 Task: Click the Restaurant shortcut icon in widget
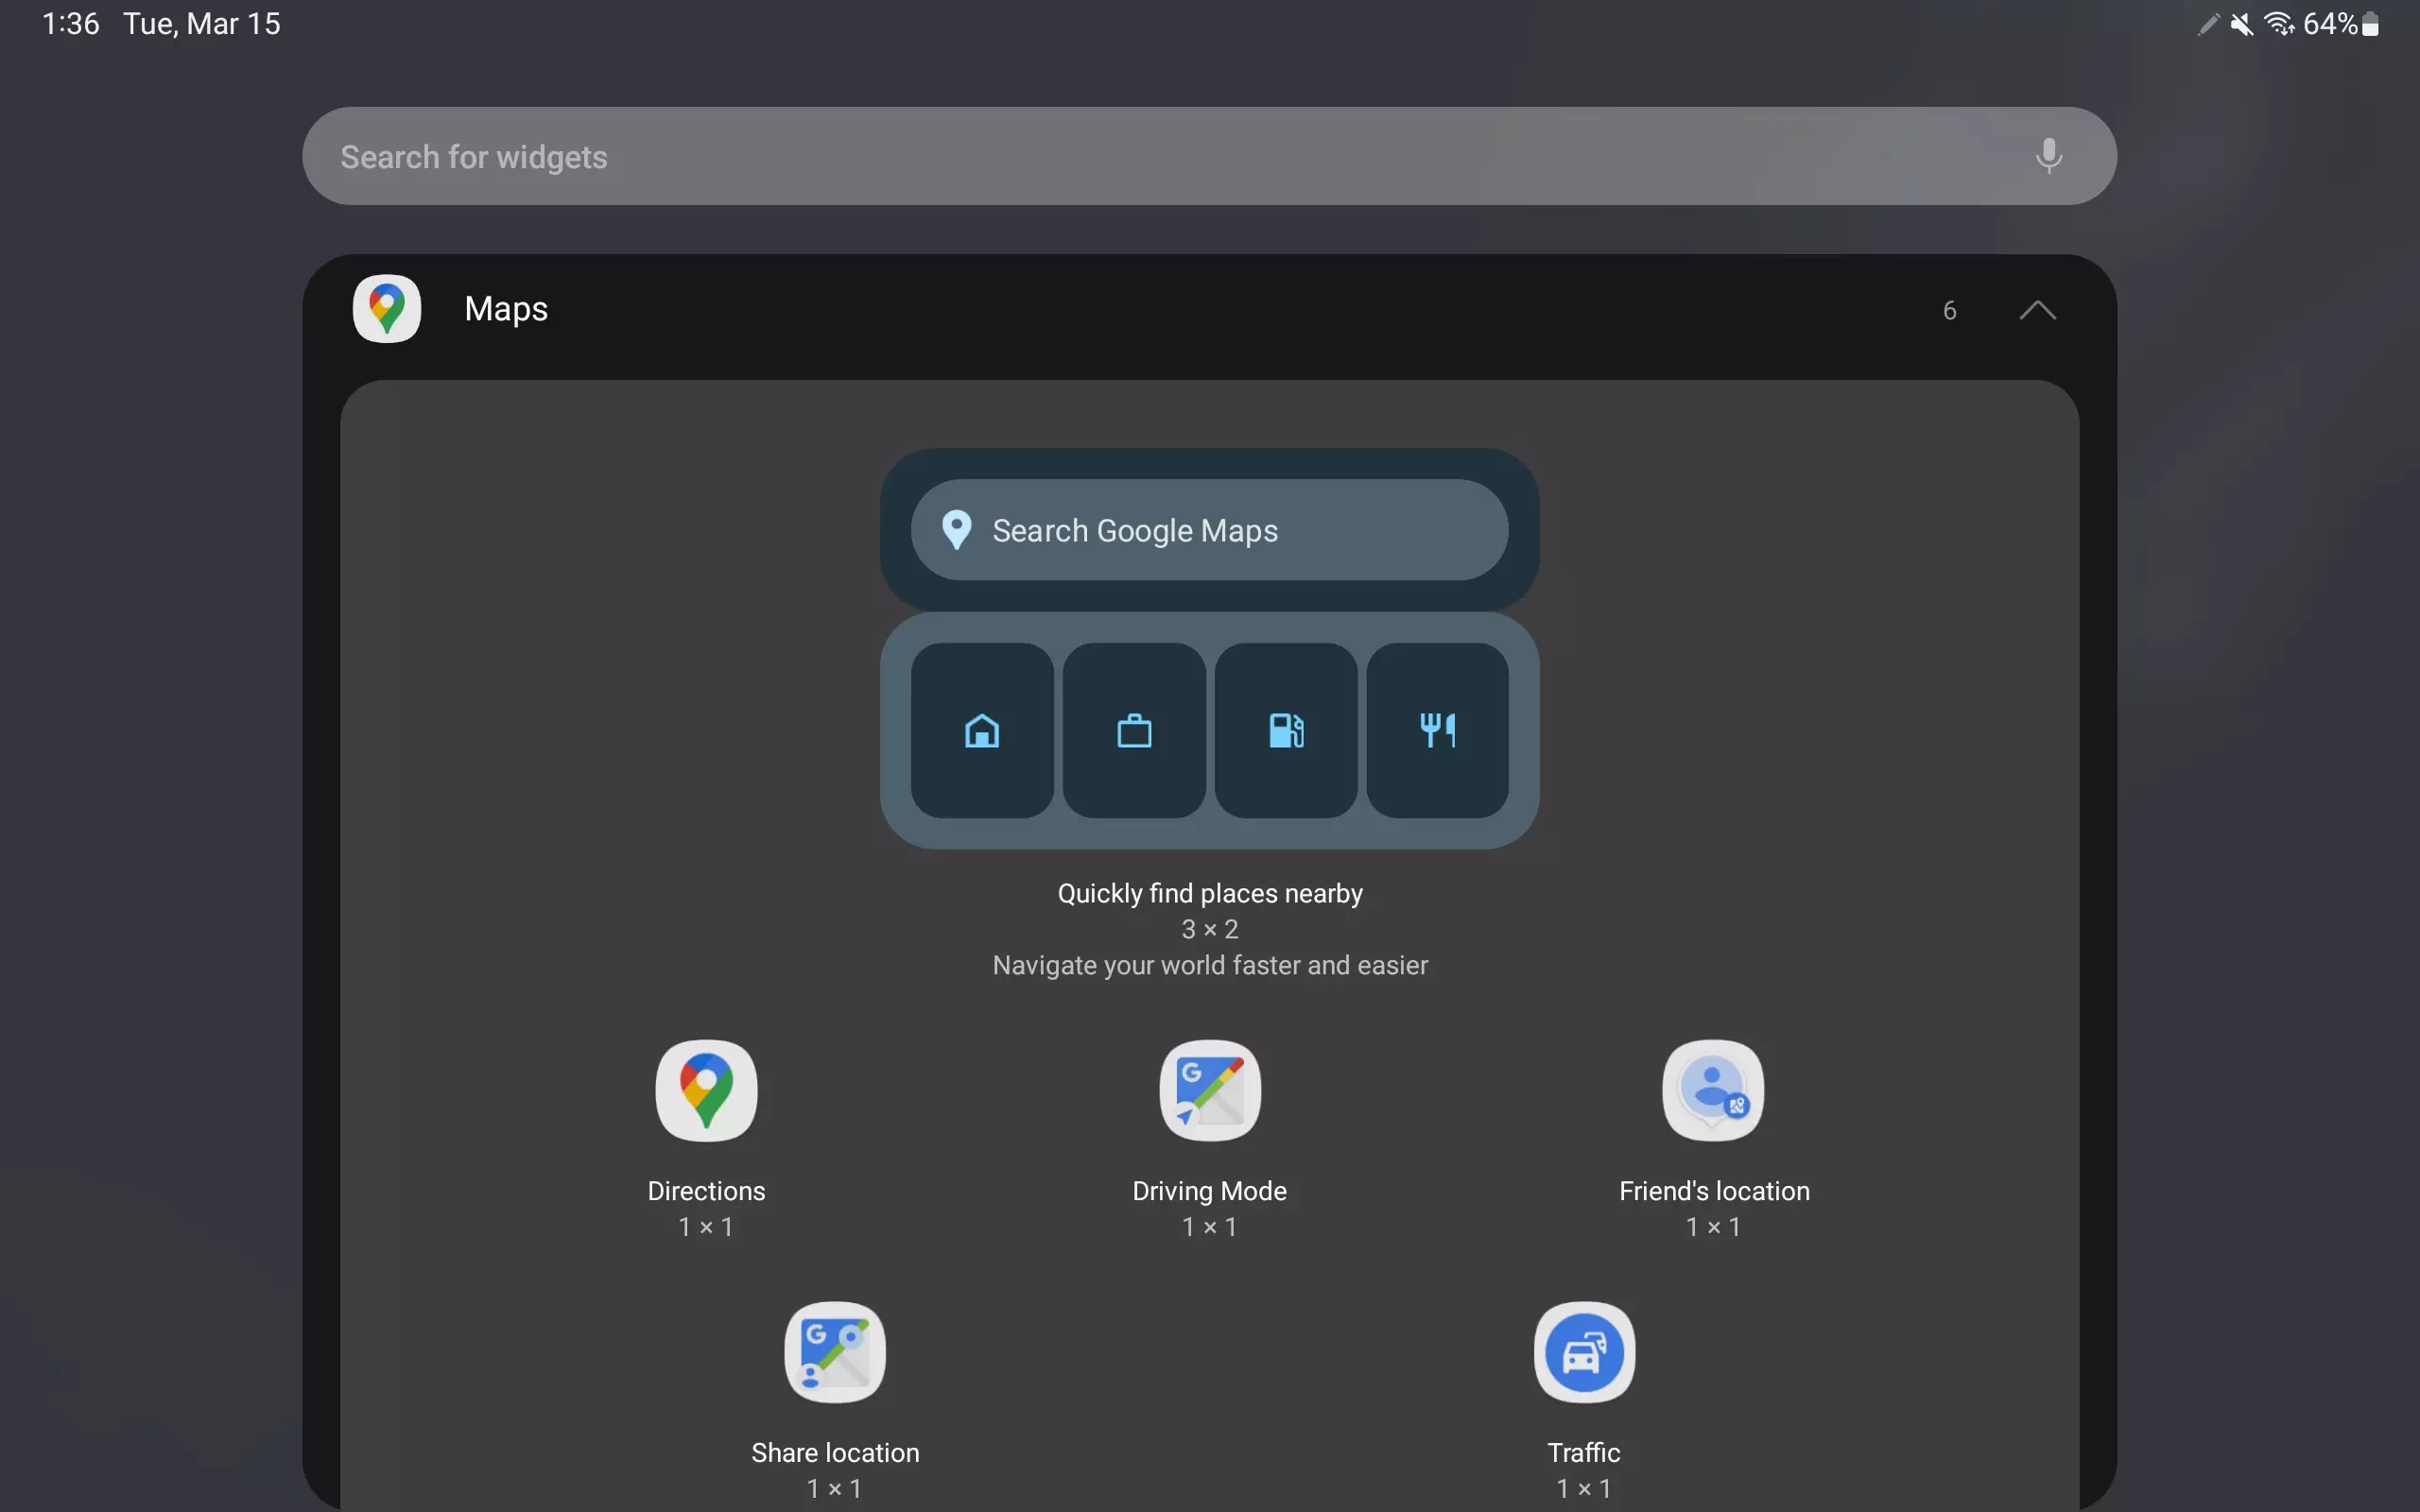point(1438,730)
